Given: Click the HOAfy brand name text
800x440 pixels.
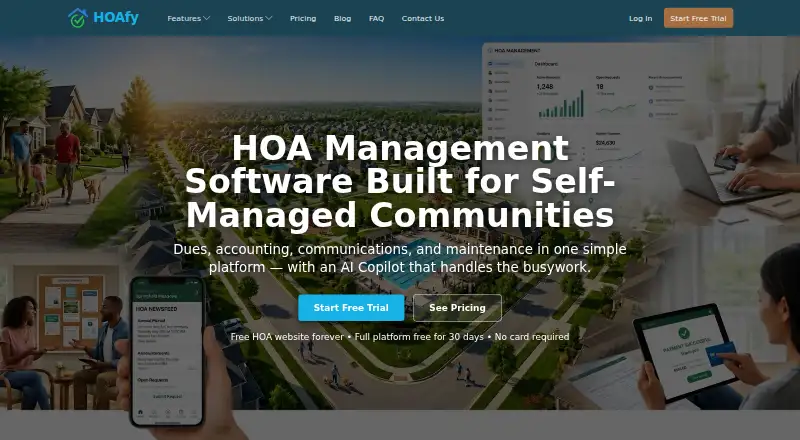Looking at the screenshot, I should [116, 18].
